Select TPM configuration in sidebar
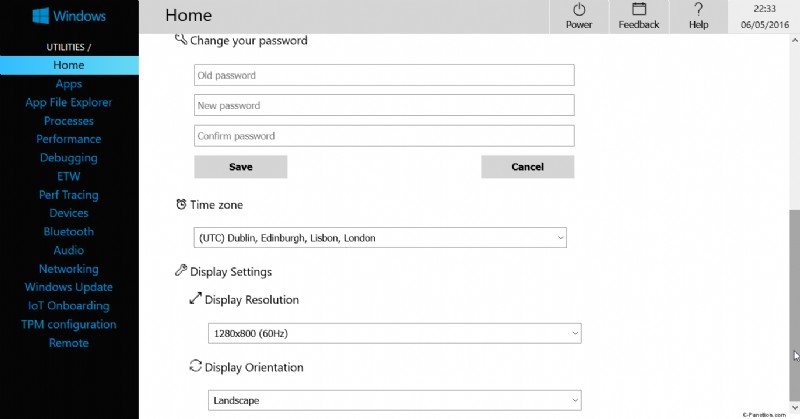Image resolution: width=800 pixels, height=419 pixels. coord(69,324)
